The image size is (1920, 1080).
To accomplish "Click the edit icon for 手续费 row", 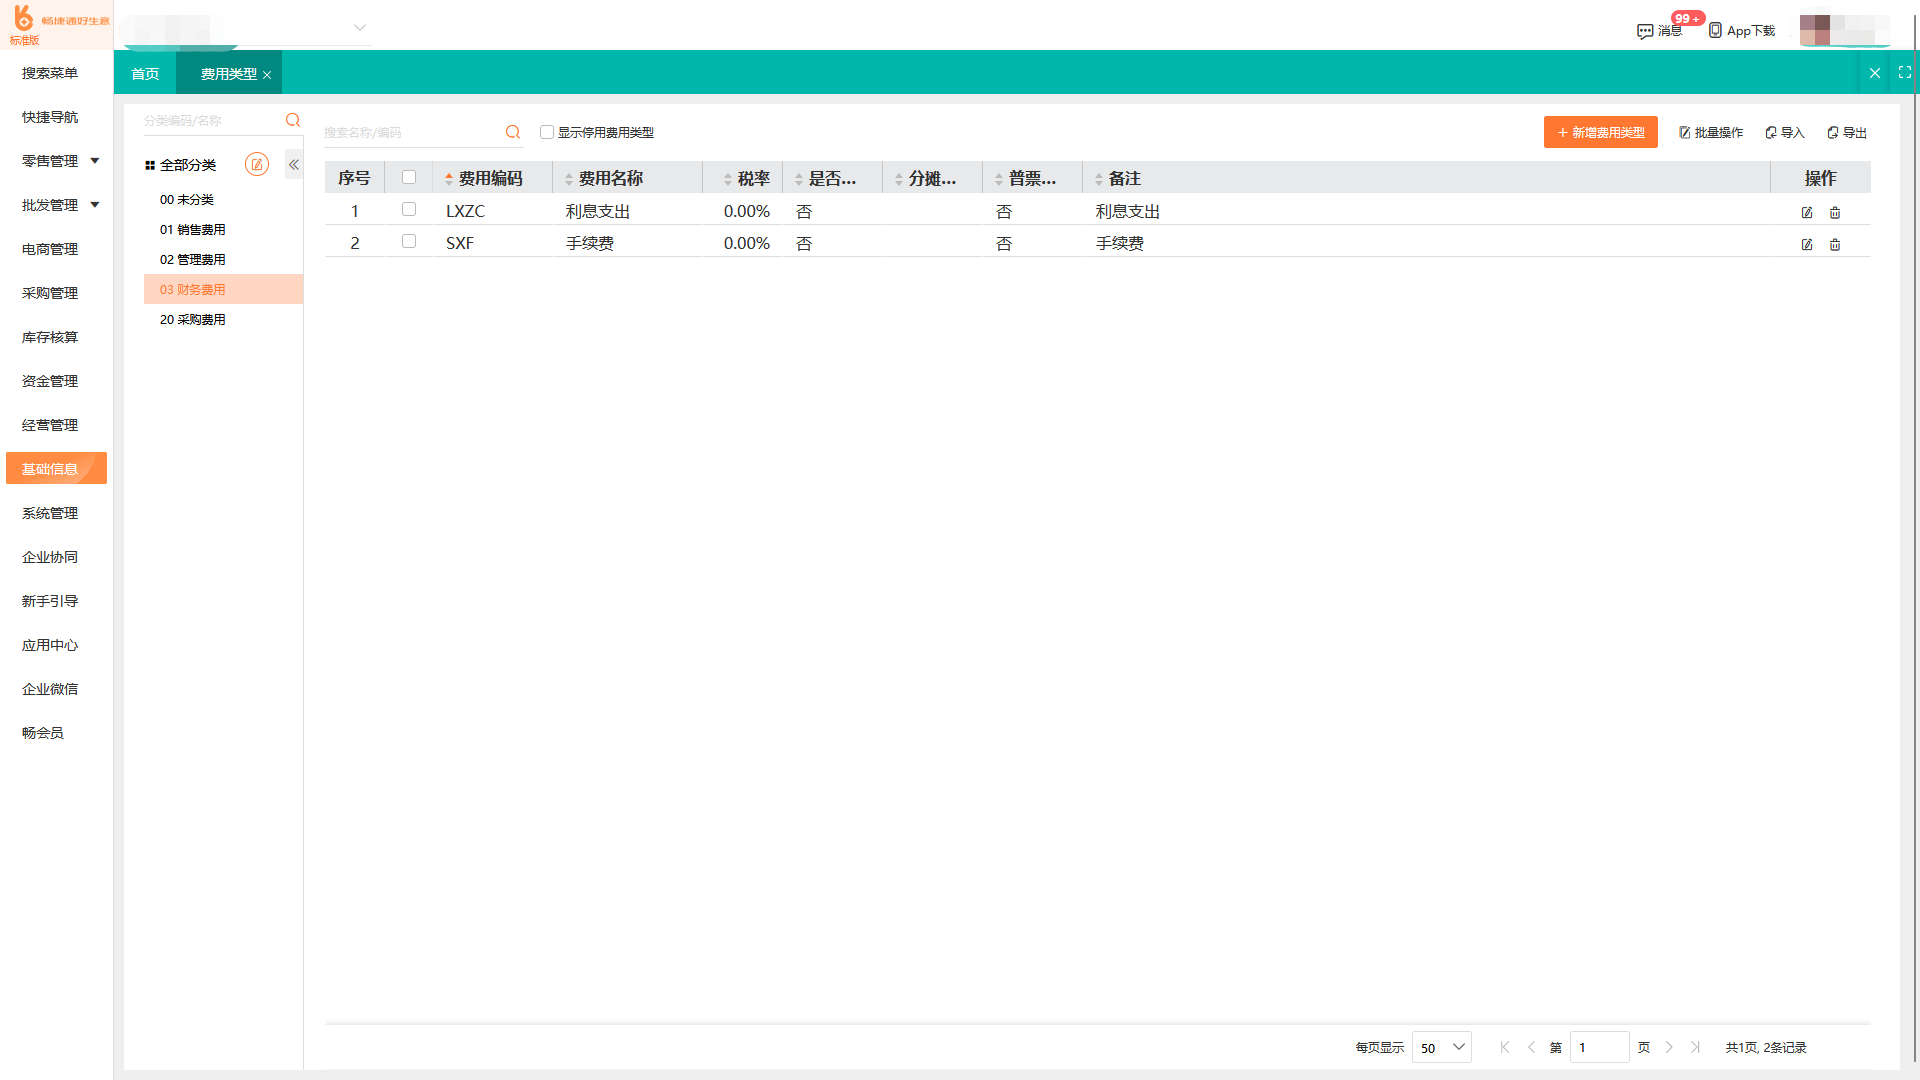I will coord(1807,243).
